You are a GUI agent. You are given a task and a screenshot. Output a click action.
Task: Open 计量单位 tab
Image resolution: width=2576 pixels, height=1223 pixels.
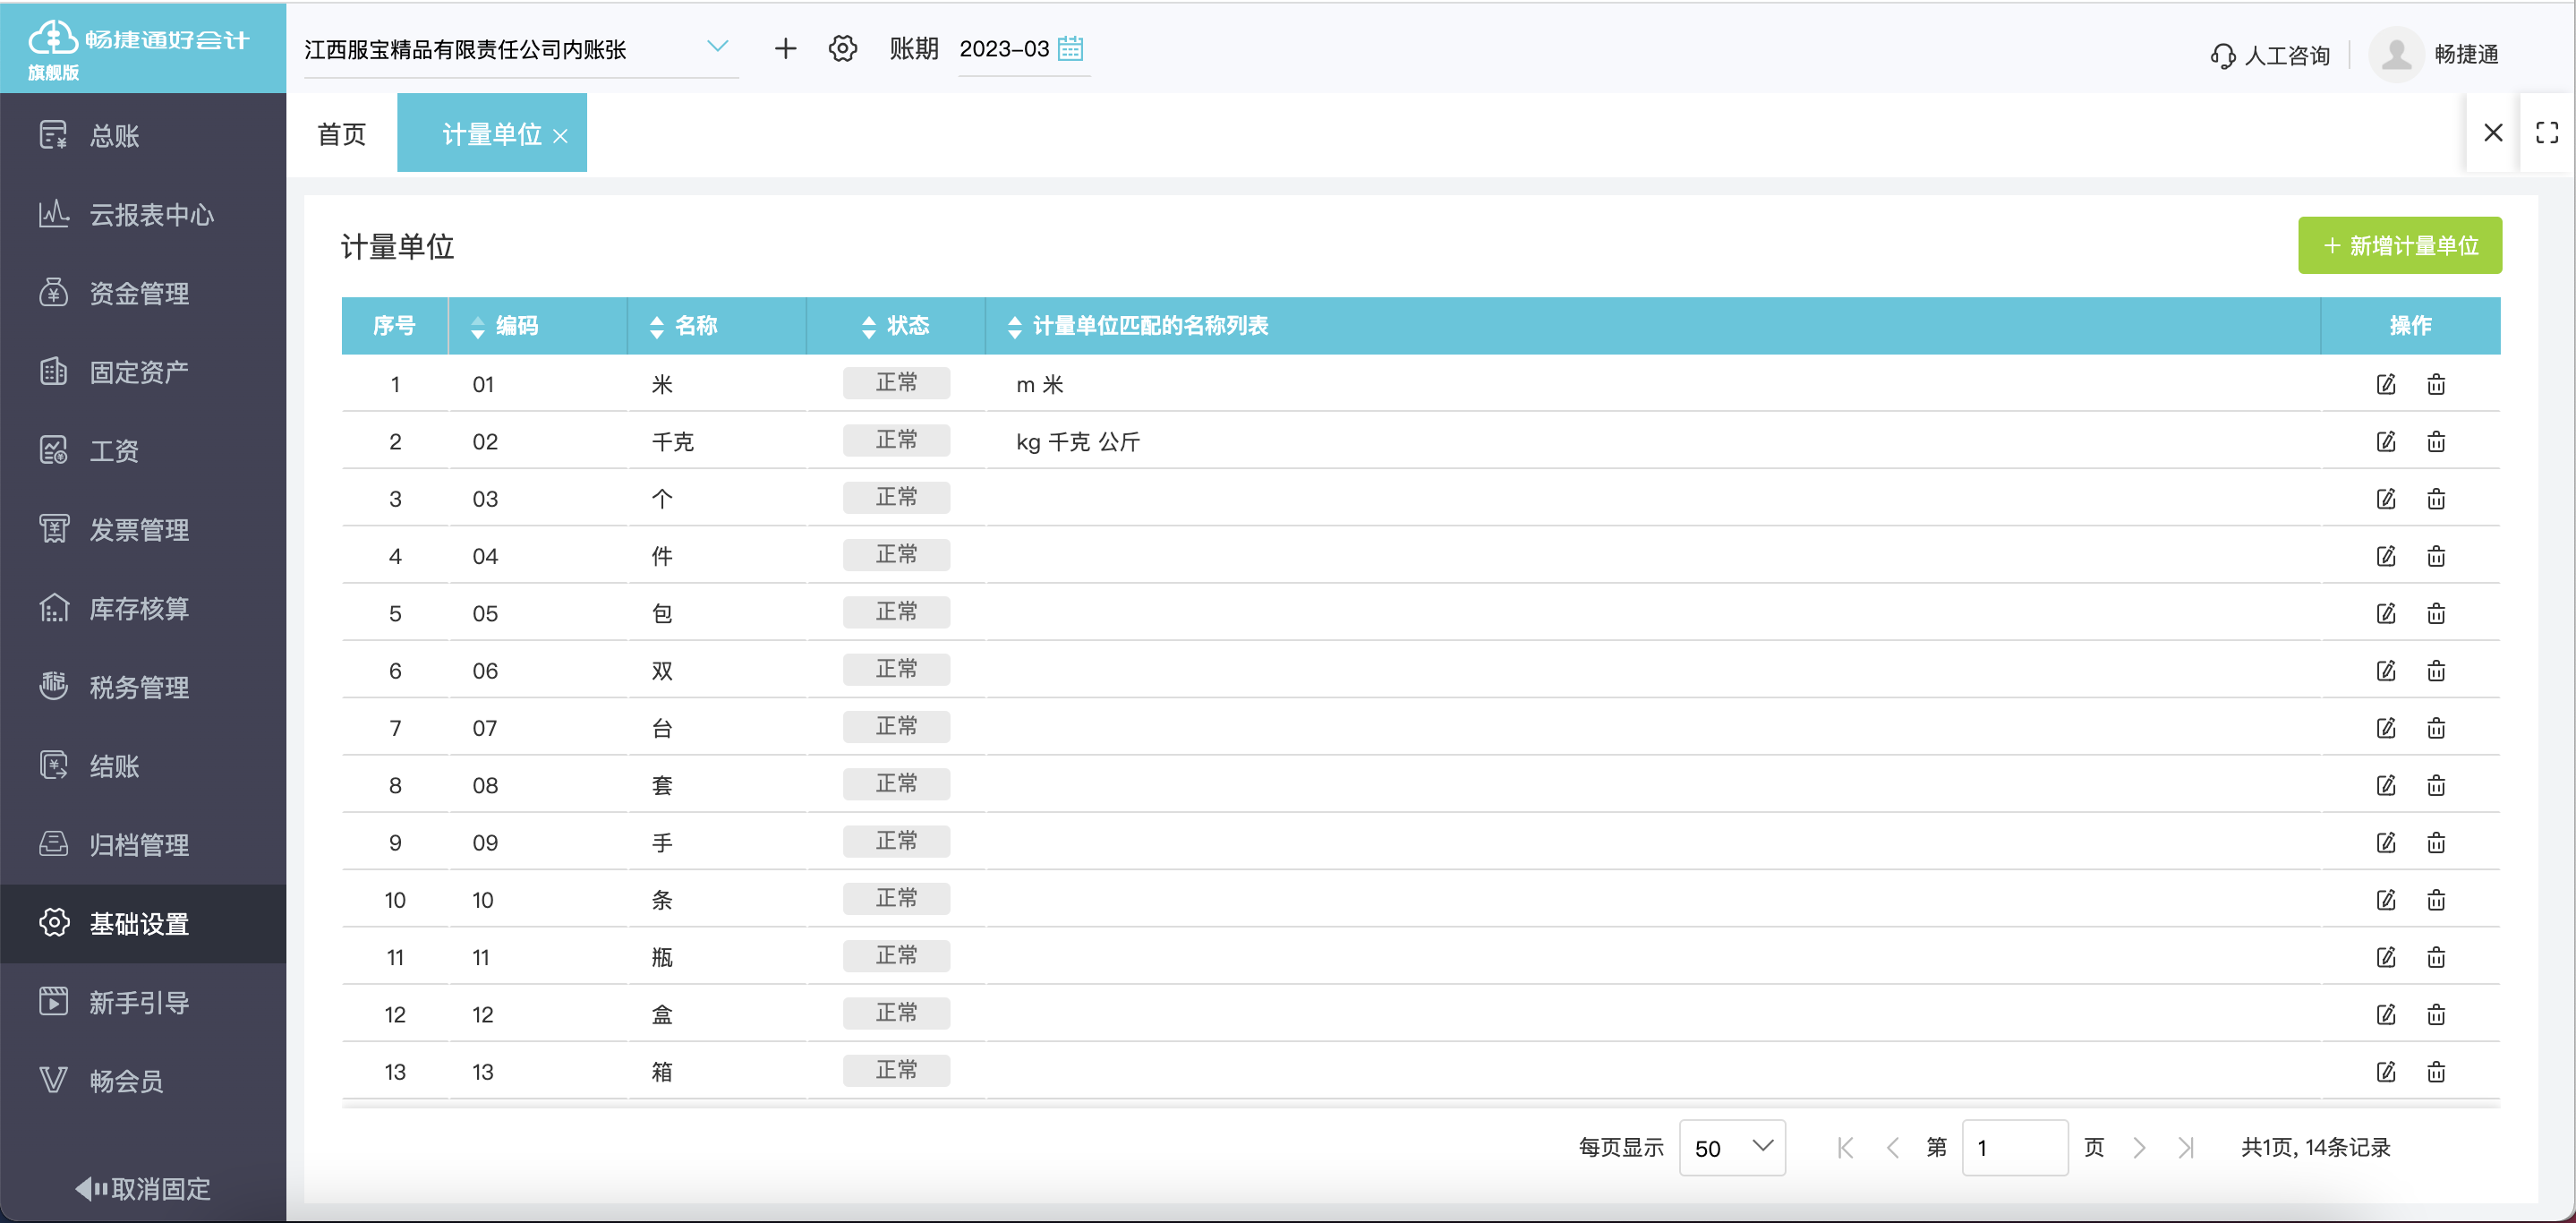point(493,135)
